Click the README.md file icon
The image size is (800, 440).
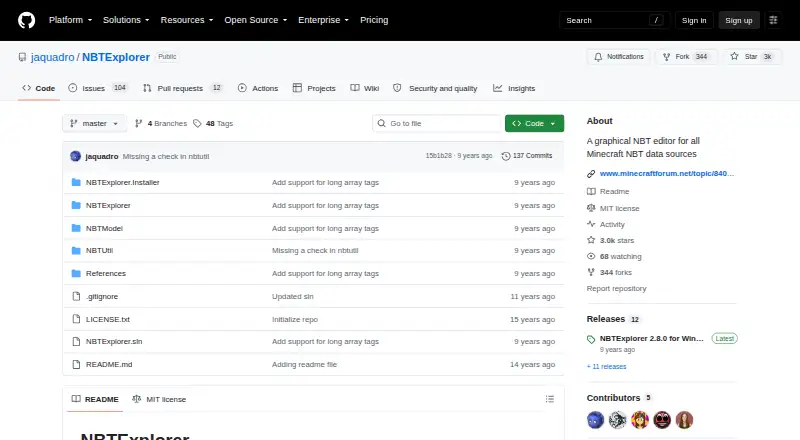click(x=76, y=364)
